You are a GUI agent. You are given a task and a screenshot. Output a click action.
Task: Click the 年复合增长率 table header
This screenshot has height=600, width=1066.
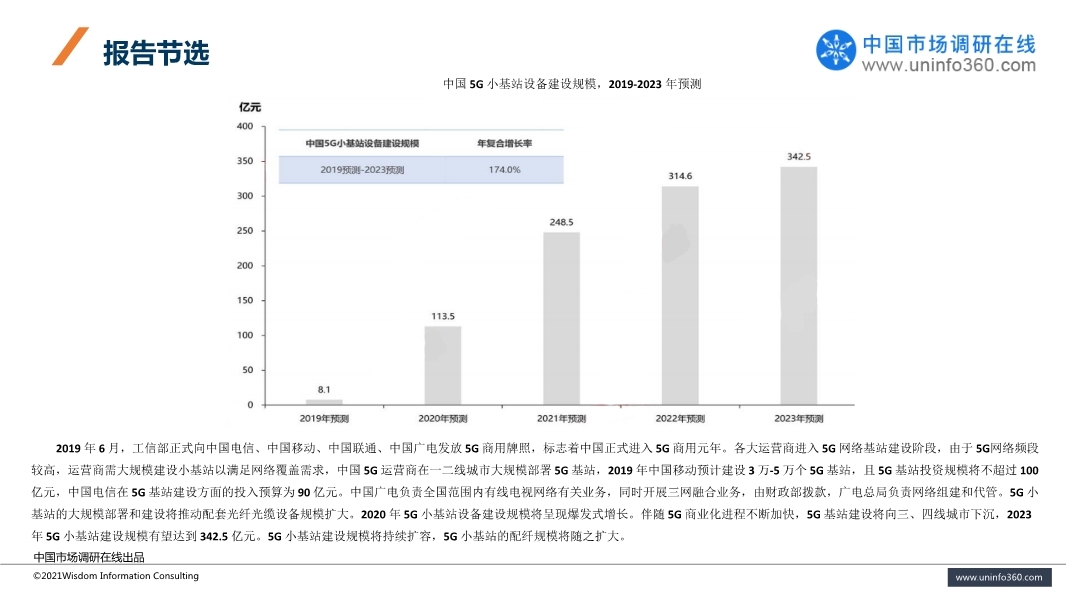click(504, 143)
